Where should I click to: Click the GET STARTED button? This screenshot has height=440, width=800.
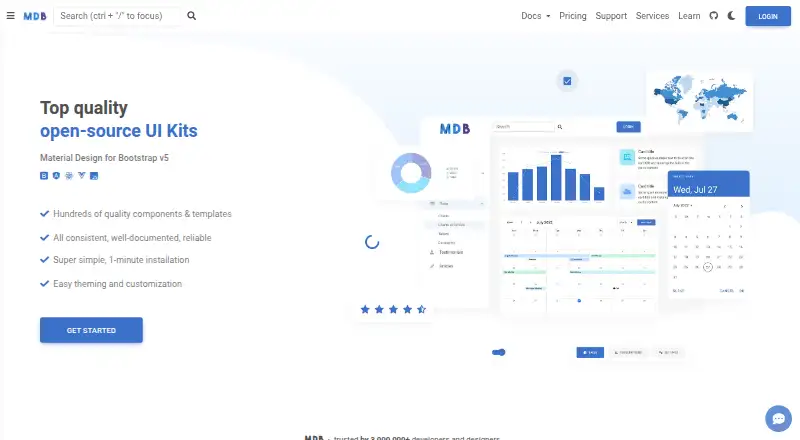pyautogui.click(x=91, y=330)
